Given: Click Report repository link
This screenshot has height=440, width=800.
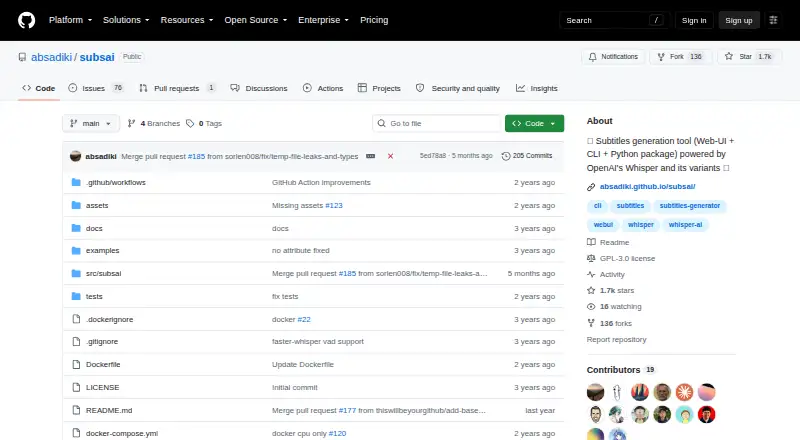Looking at the screenshot, I should tap(616, 339).
